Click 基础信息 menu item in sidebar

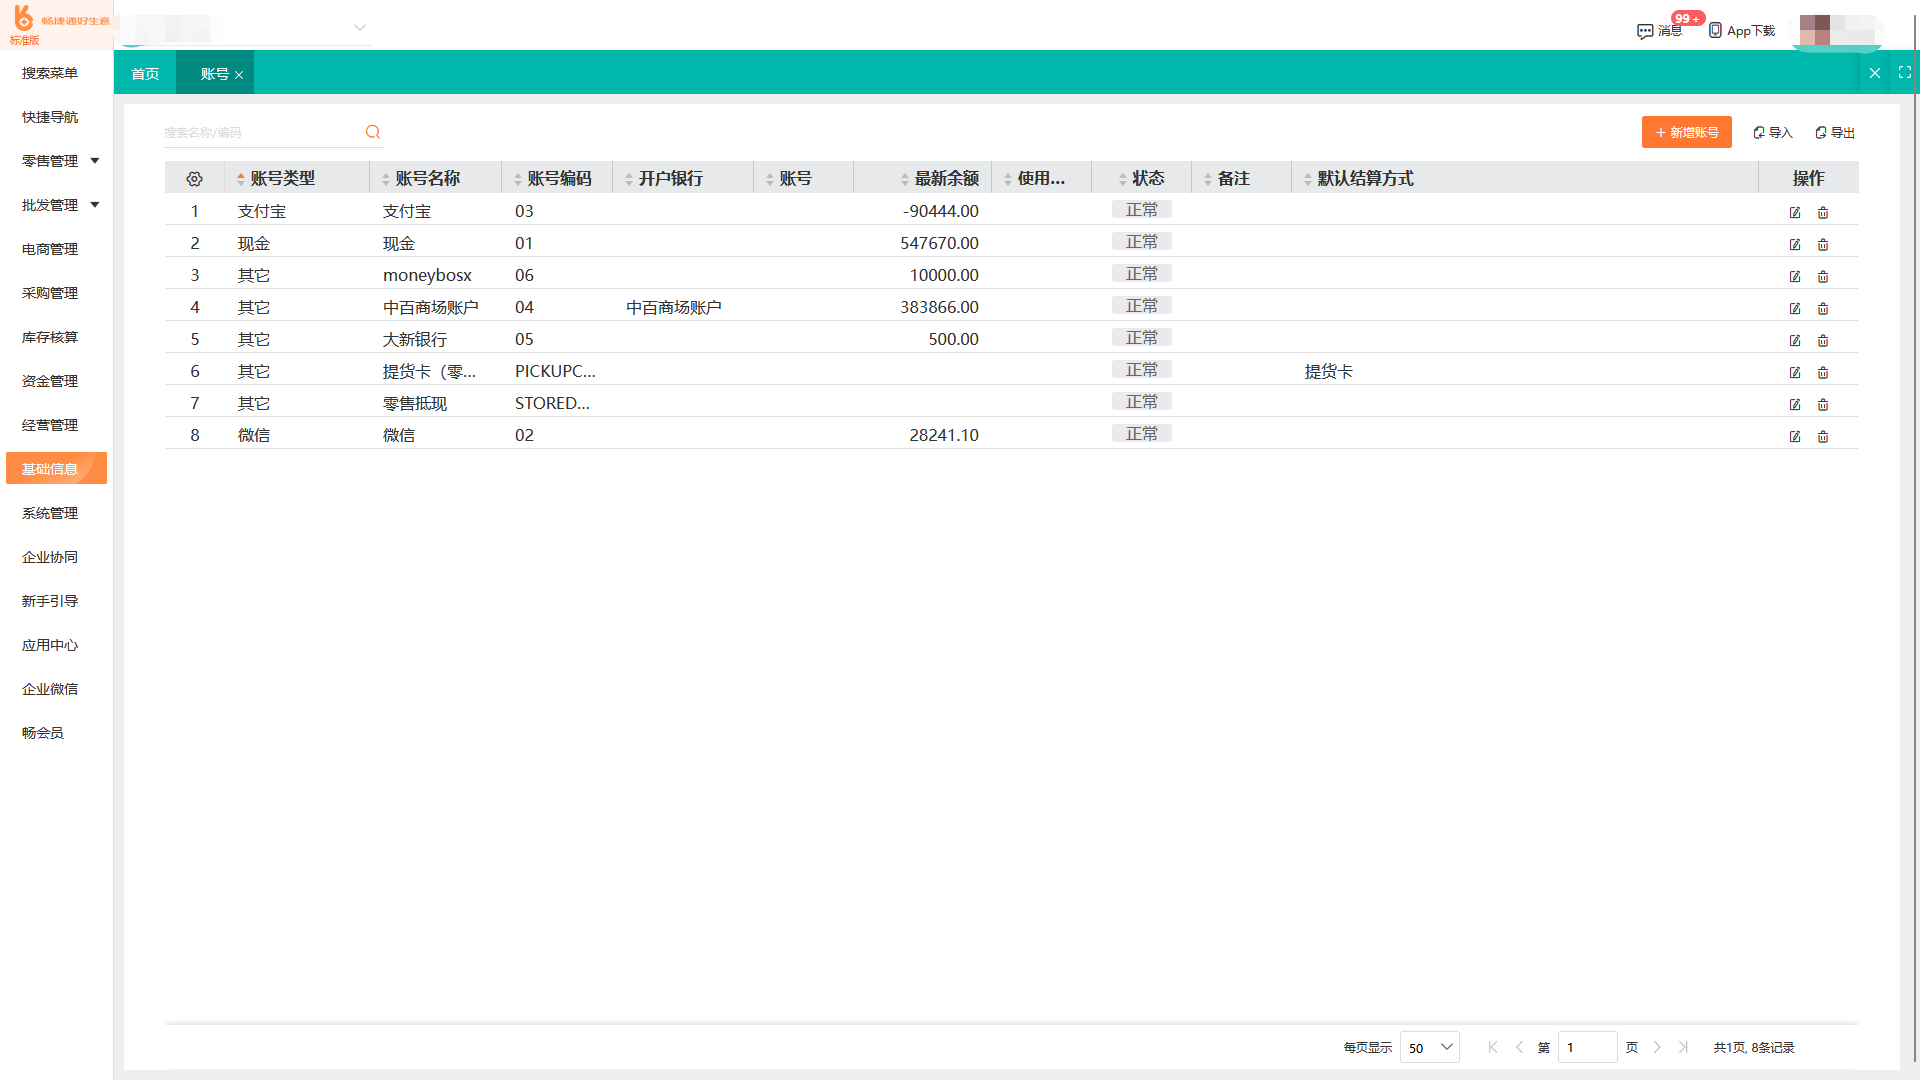pyautogui.click(x=51, y=468)
